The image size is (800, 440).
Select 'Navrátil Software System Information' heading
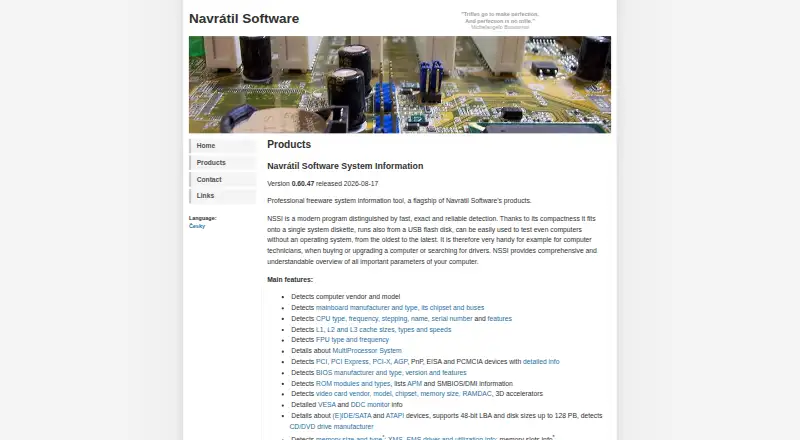[345, 166]
